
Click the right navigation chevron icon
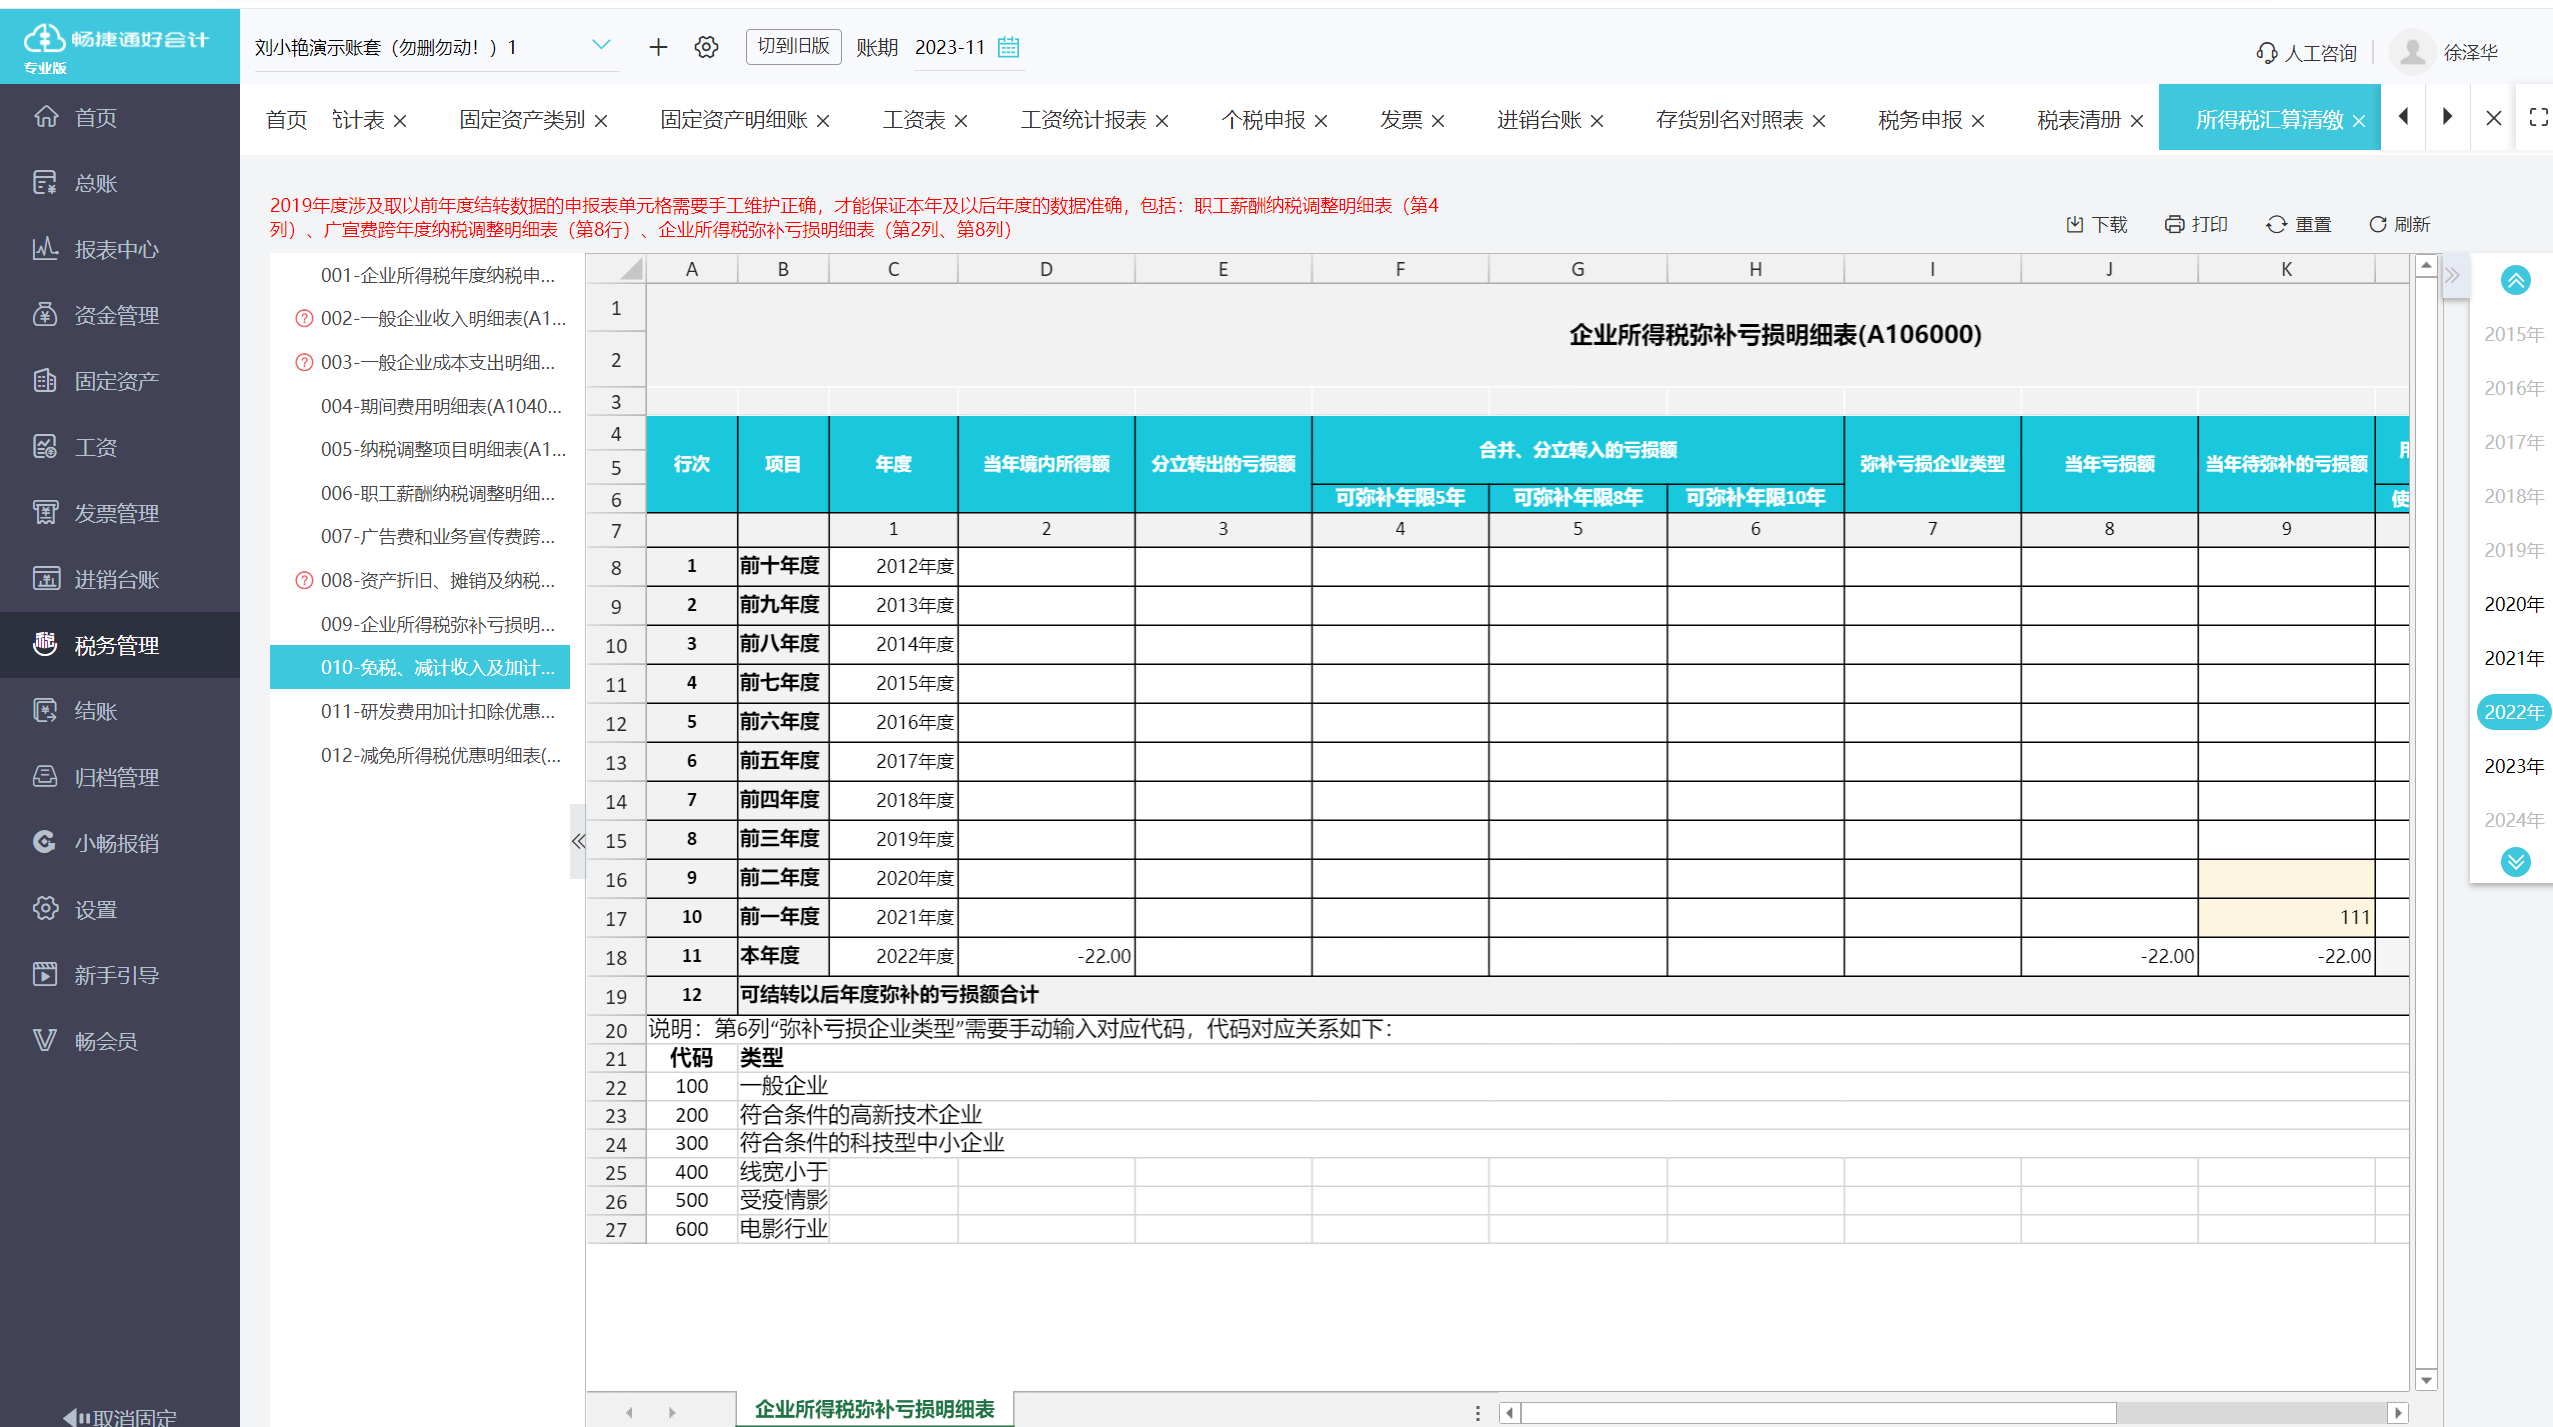(2446, 117)
